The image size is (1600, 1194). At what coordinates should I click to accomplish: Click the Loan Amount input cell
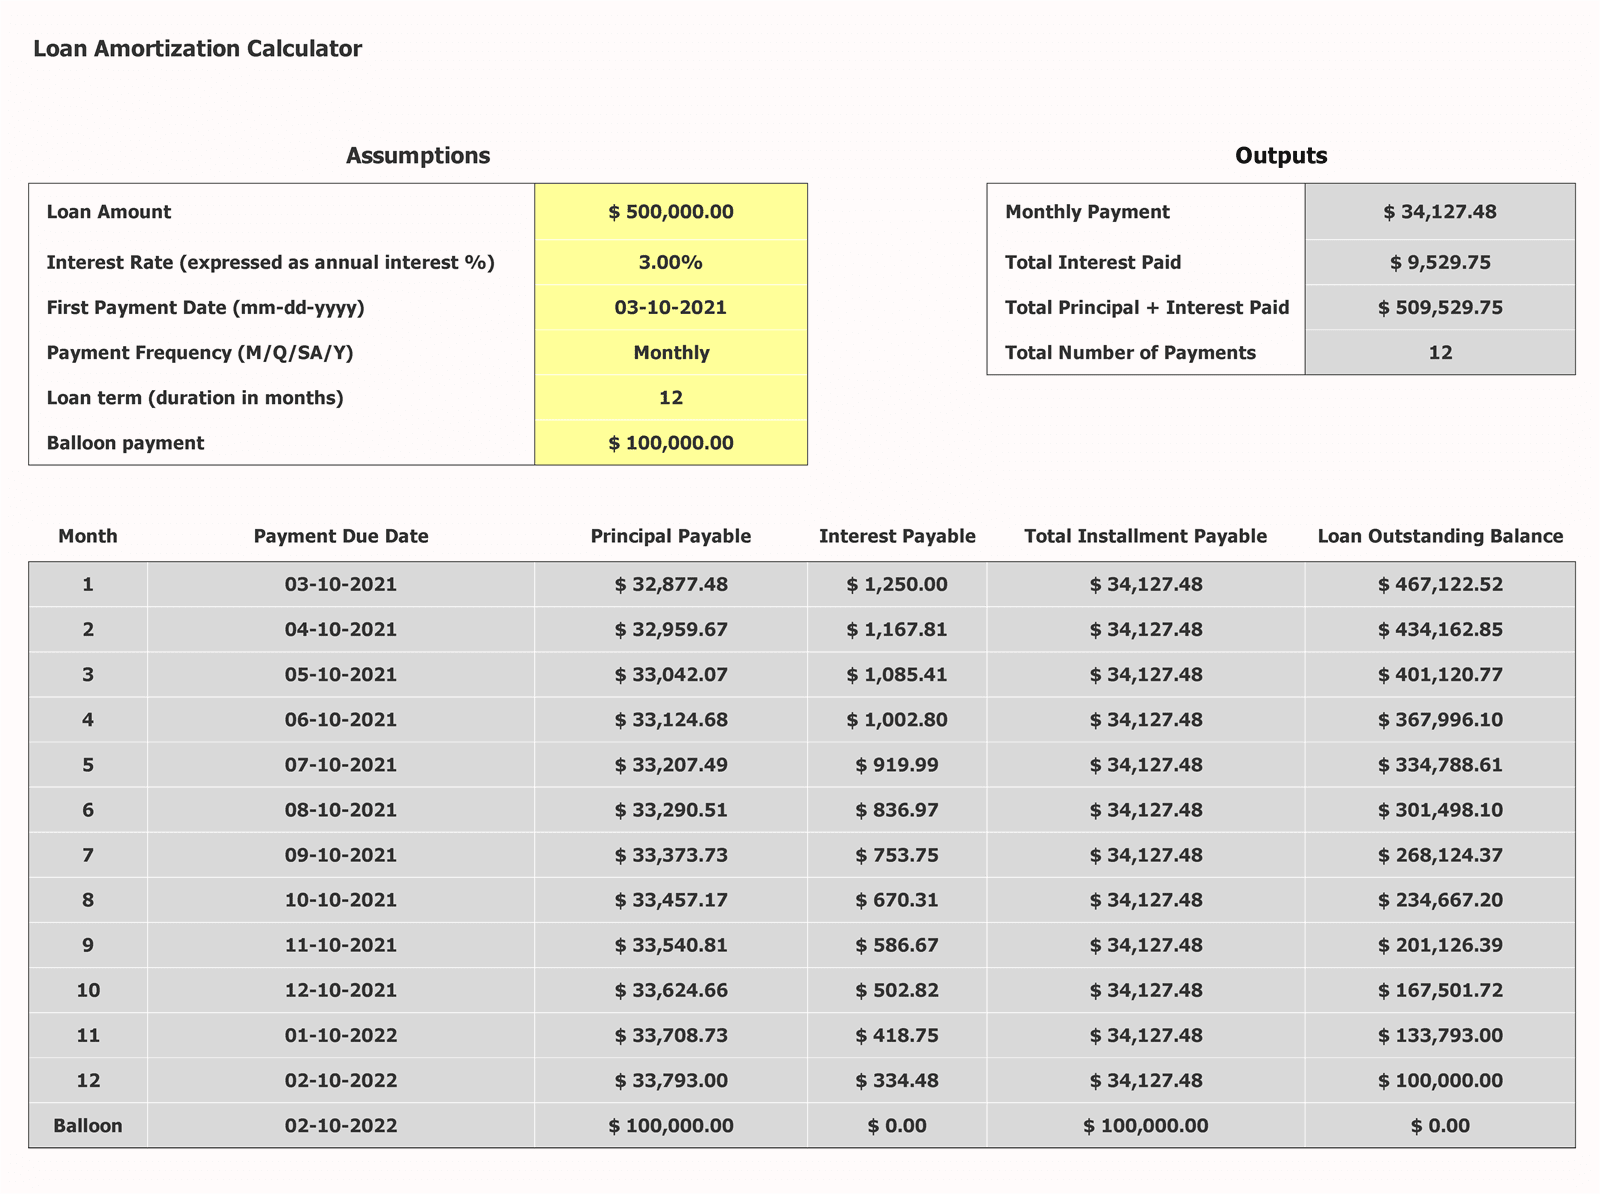point(670,212)
